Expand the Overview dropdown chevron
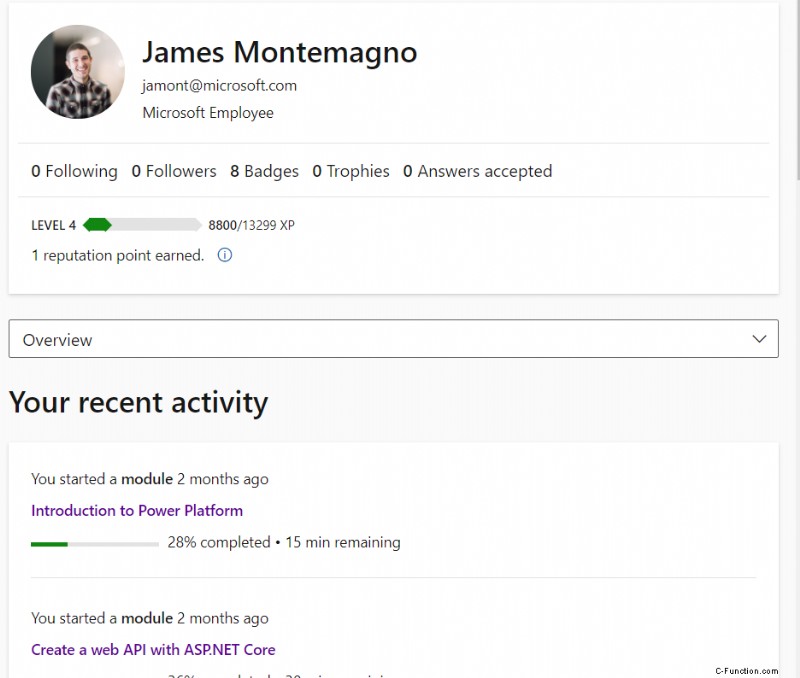 (x=758, y=339)
